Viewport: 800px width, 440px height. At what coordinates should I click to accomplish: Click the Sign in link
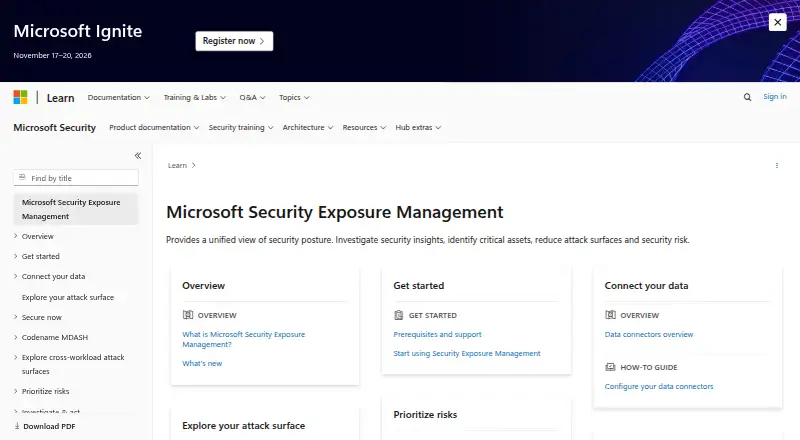[x=774, y=96]
